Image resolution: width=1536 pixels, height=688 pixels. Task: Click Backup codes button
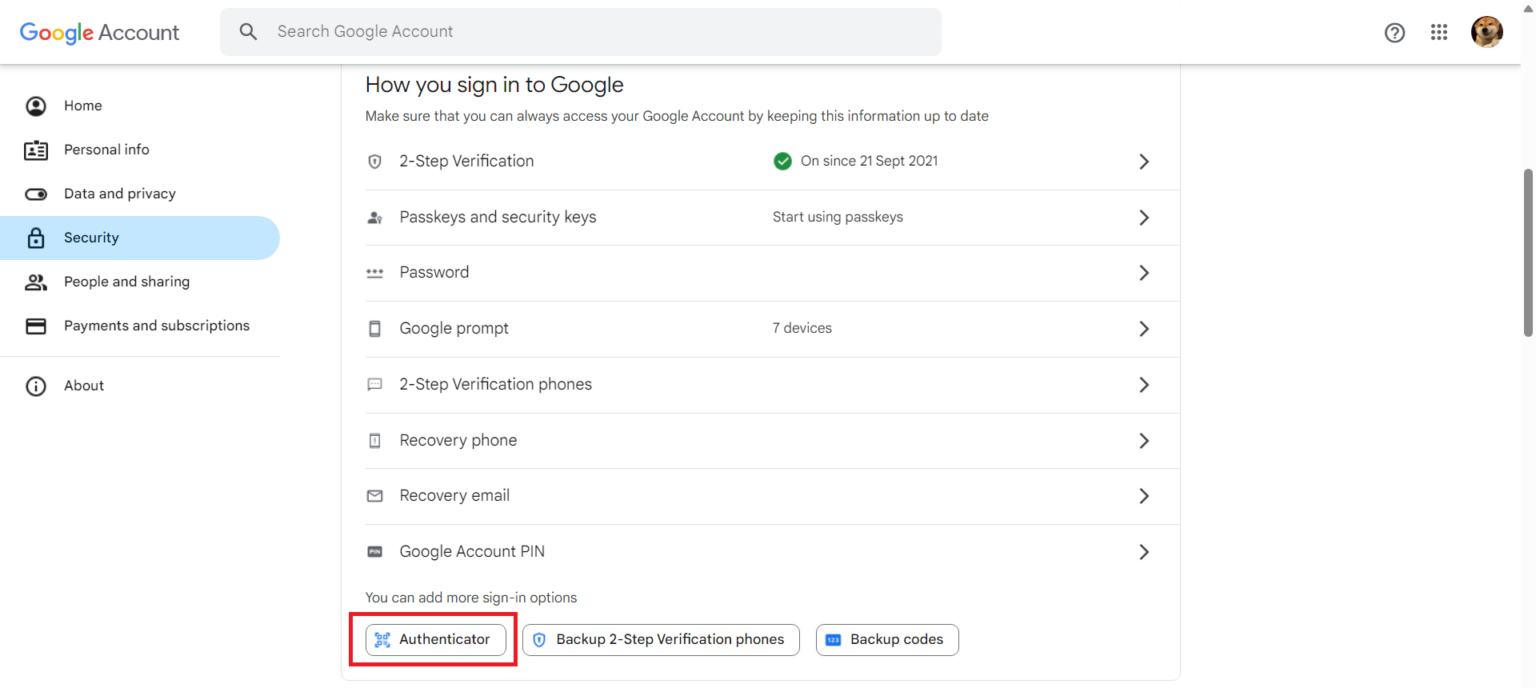pyautogui.click(x=886, y=639)
